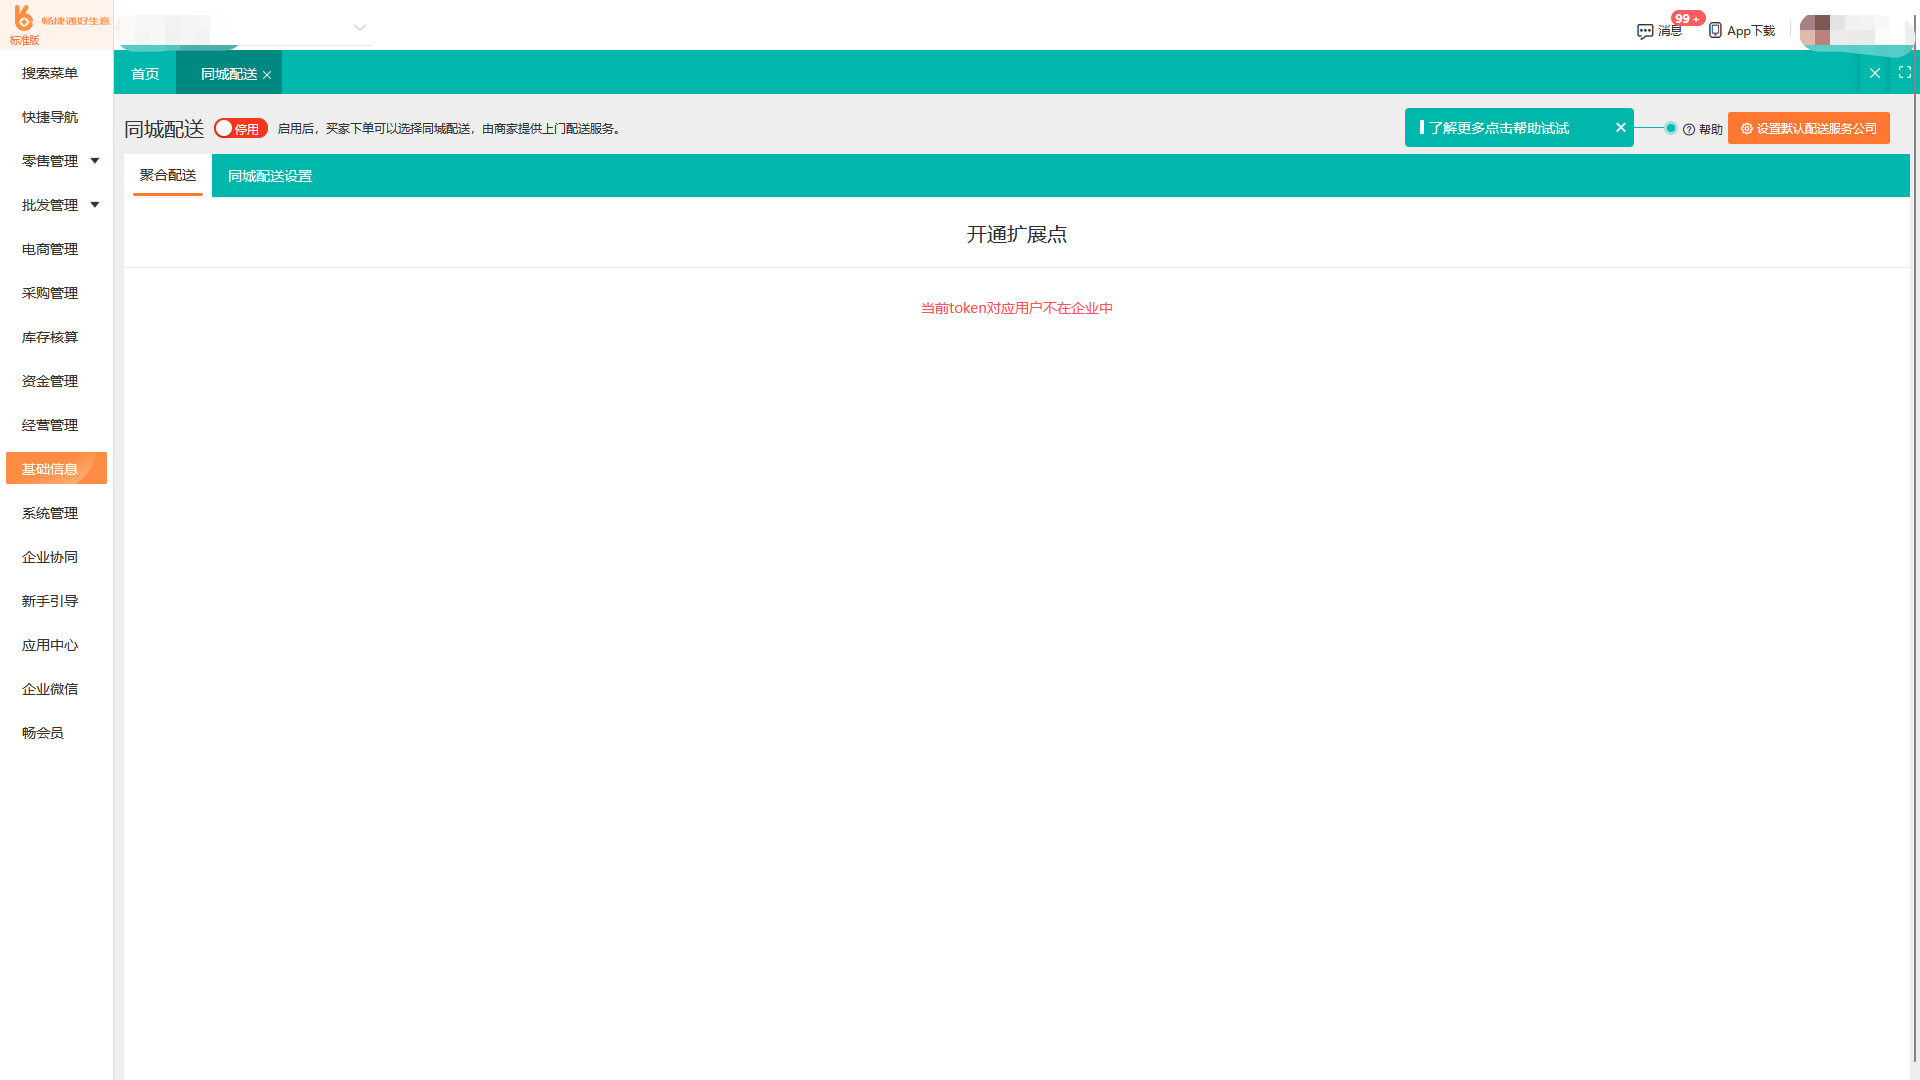The width and height of the screenshot is (1920, 1080).
Task: Click the 快递发航 search menu icon
Action: (49, 116)
